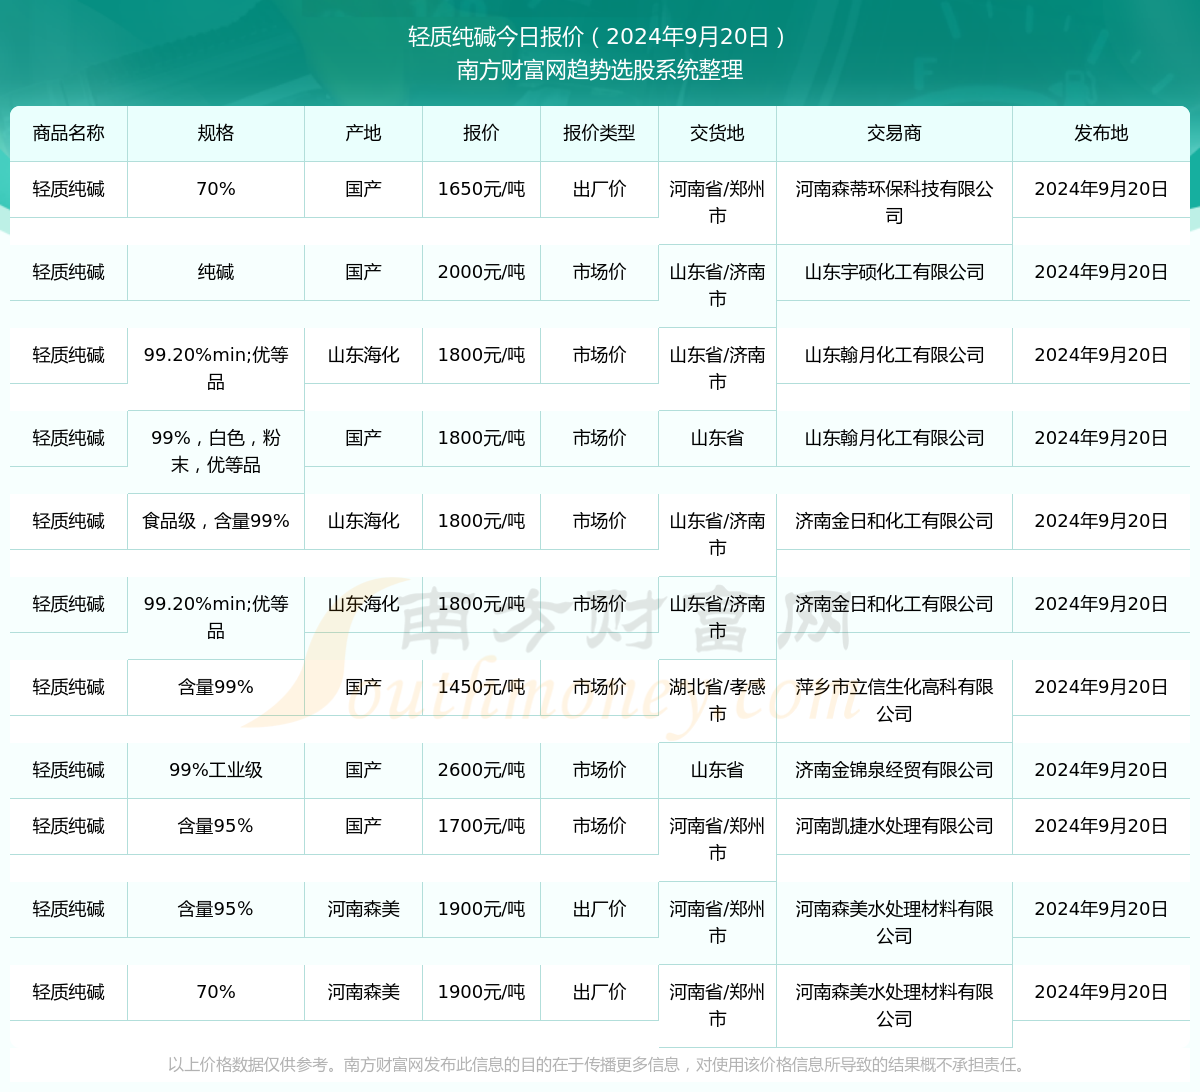Select the 规格 column header
The width and height of the screenshot is (1200, 1092).
pos(215,133)
